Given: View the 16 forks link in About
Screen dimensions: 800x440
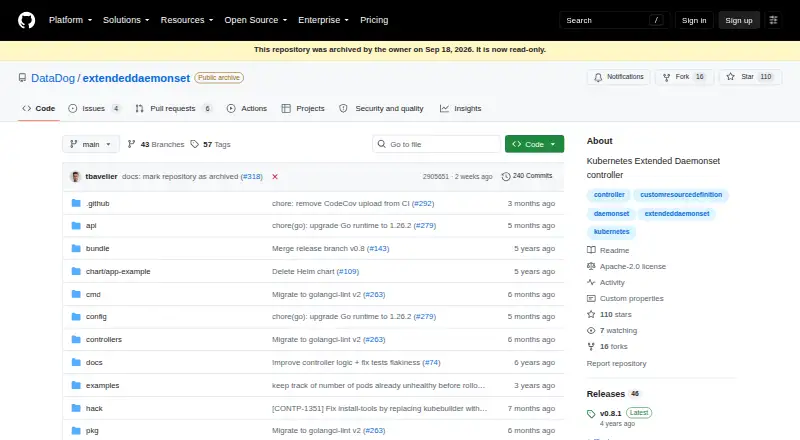Looking at the screenshot, I should point(607,347).
